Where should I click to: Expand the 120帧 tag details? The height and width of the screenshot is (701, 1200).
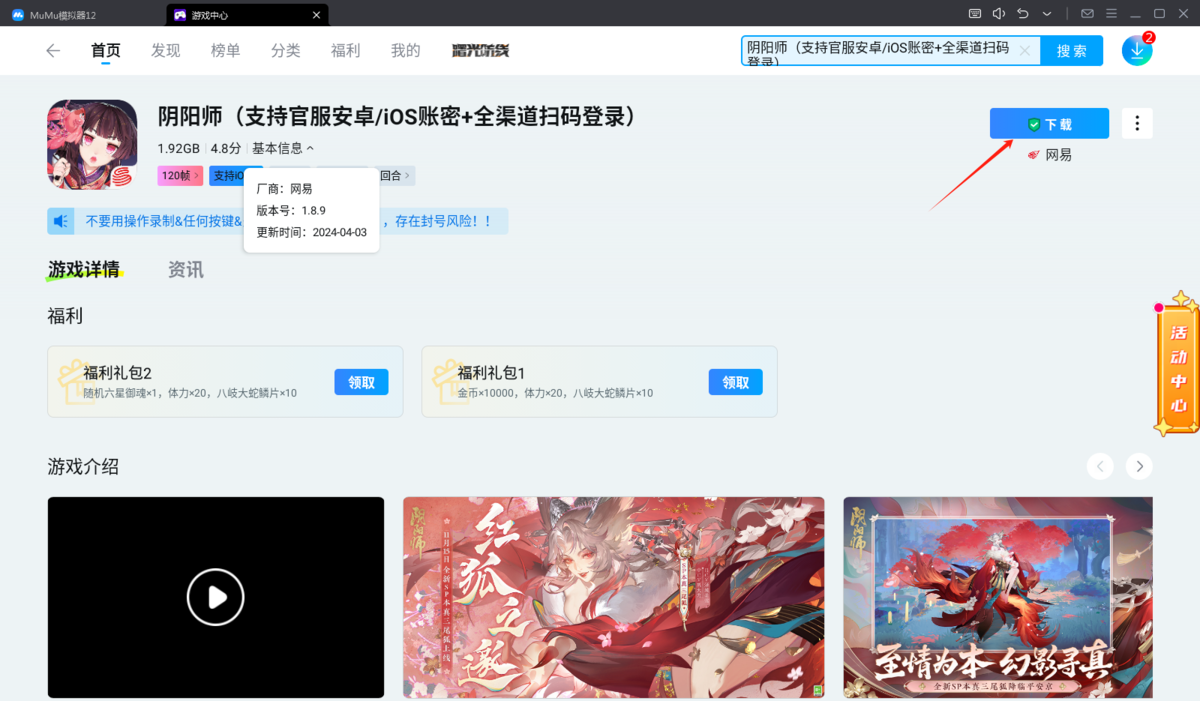pyautogui.click(x=180, y=175)
